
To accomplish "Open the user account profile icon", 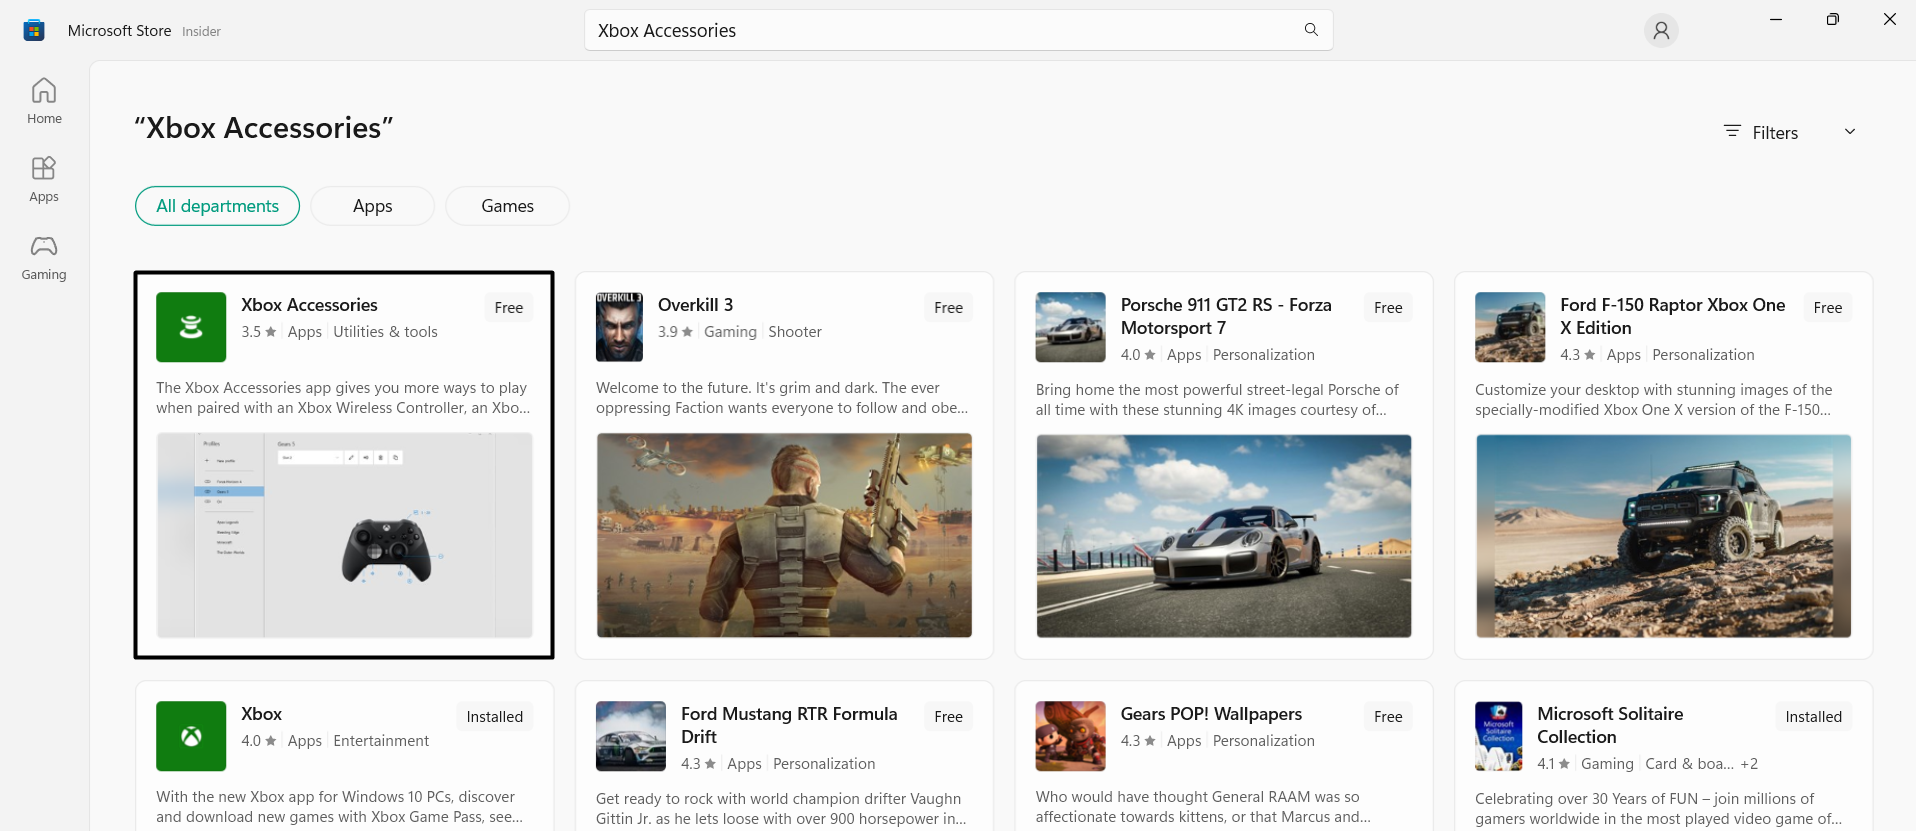I will click(x=1661, y=31).
